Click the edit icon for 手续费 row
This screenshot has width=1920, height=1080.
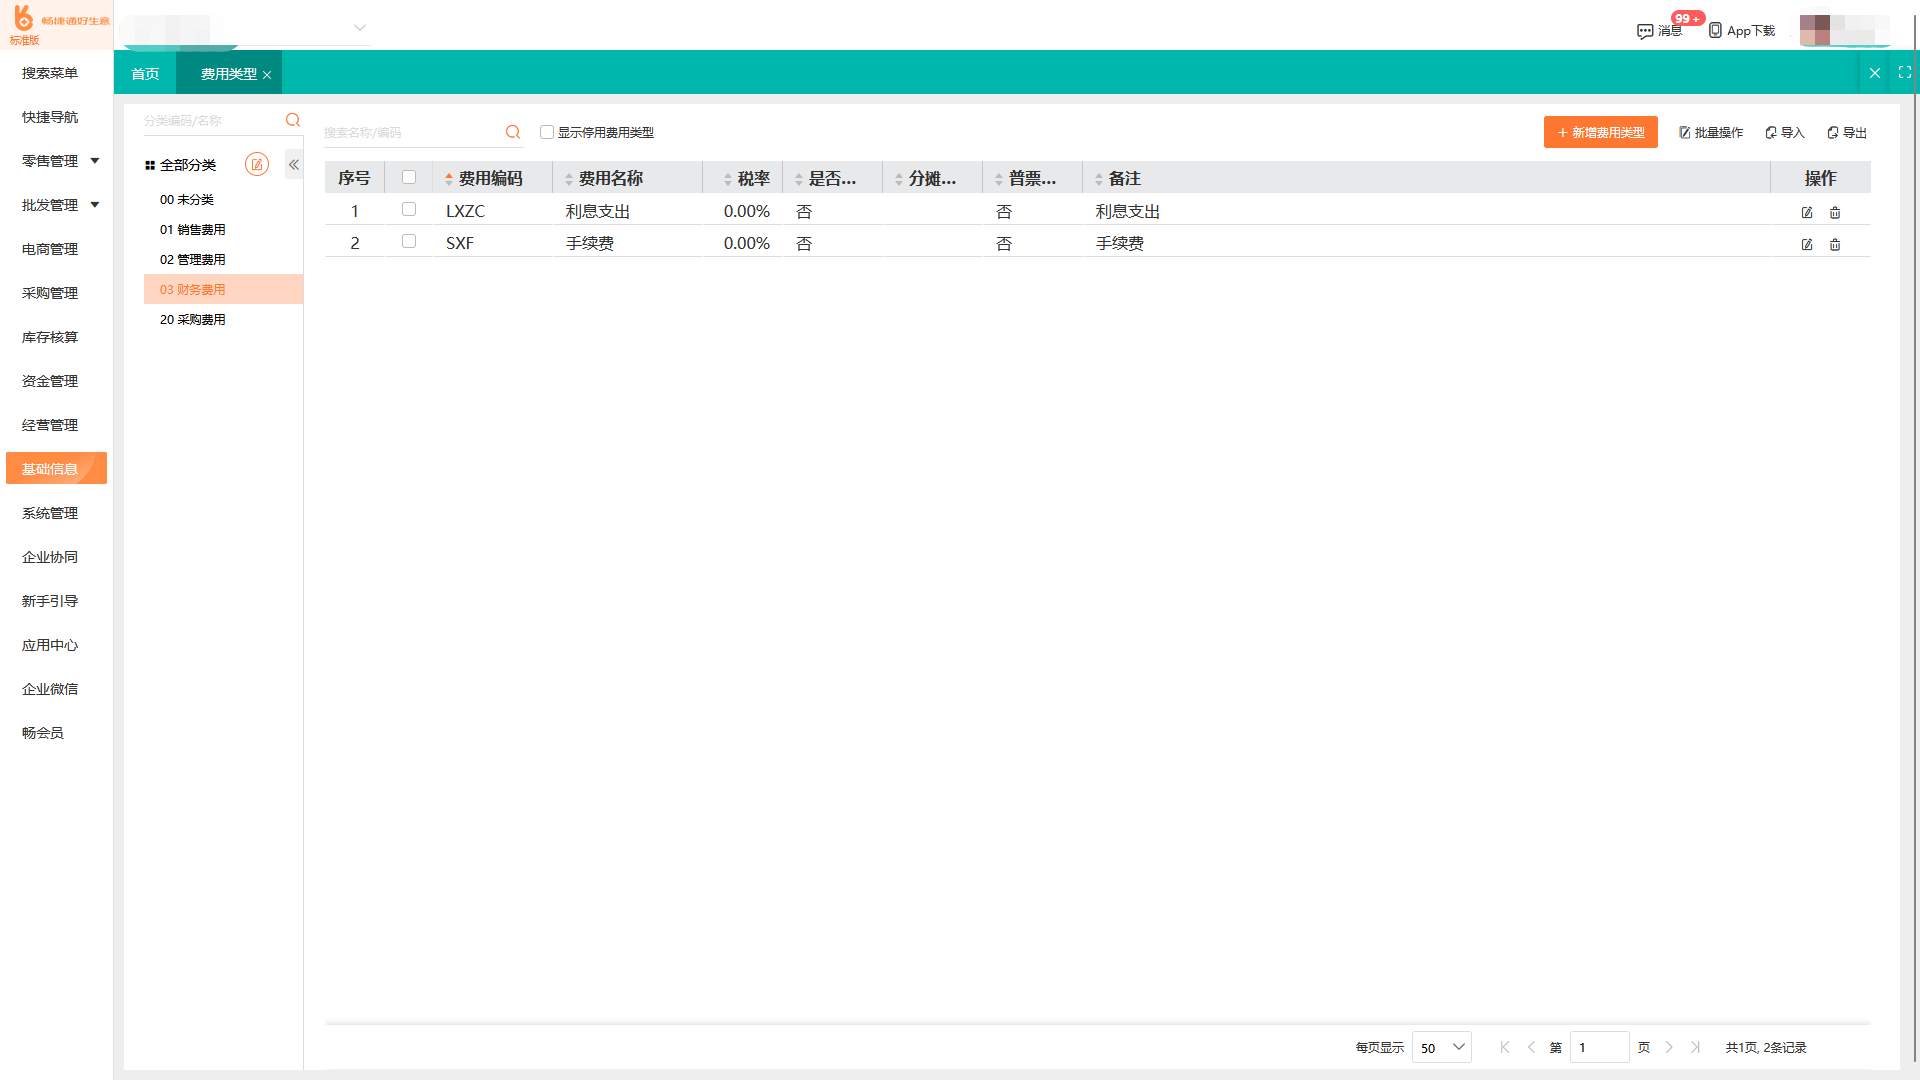pos(1807,244)
